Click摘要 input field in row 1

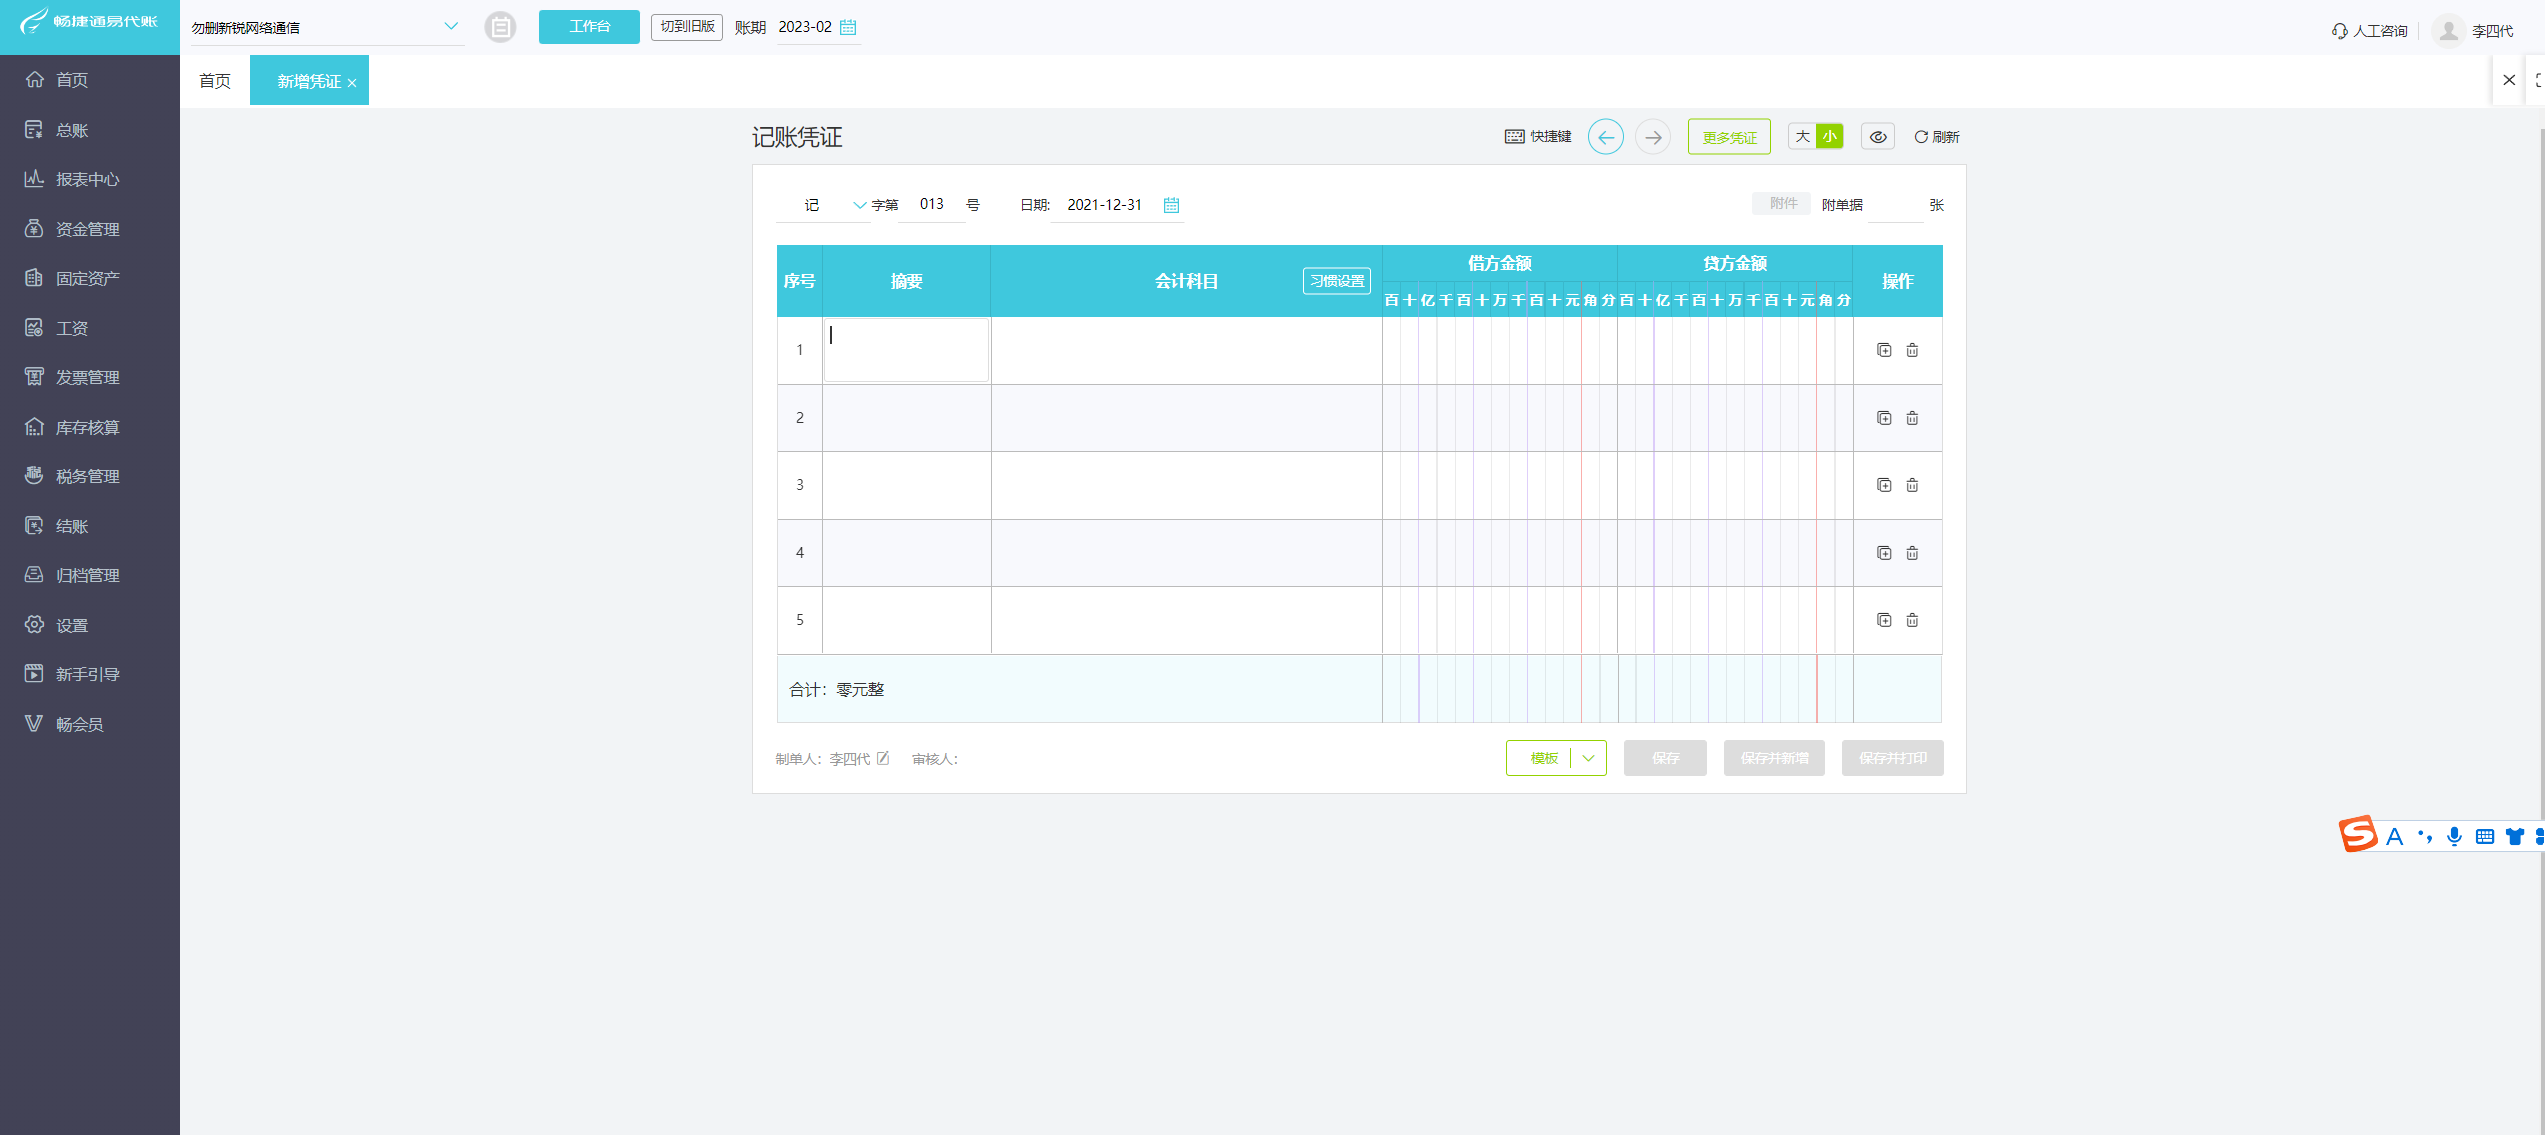pos(904,349)
